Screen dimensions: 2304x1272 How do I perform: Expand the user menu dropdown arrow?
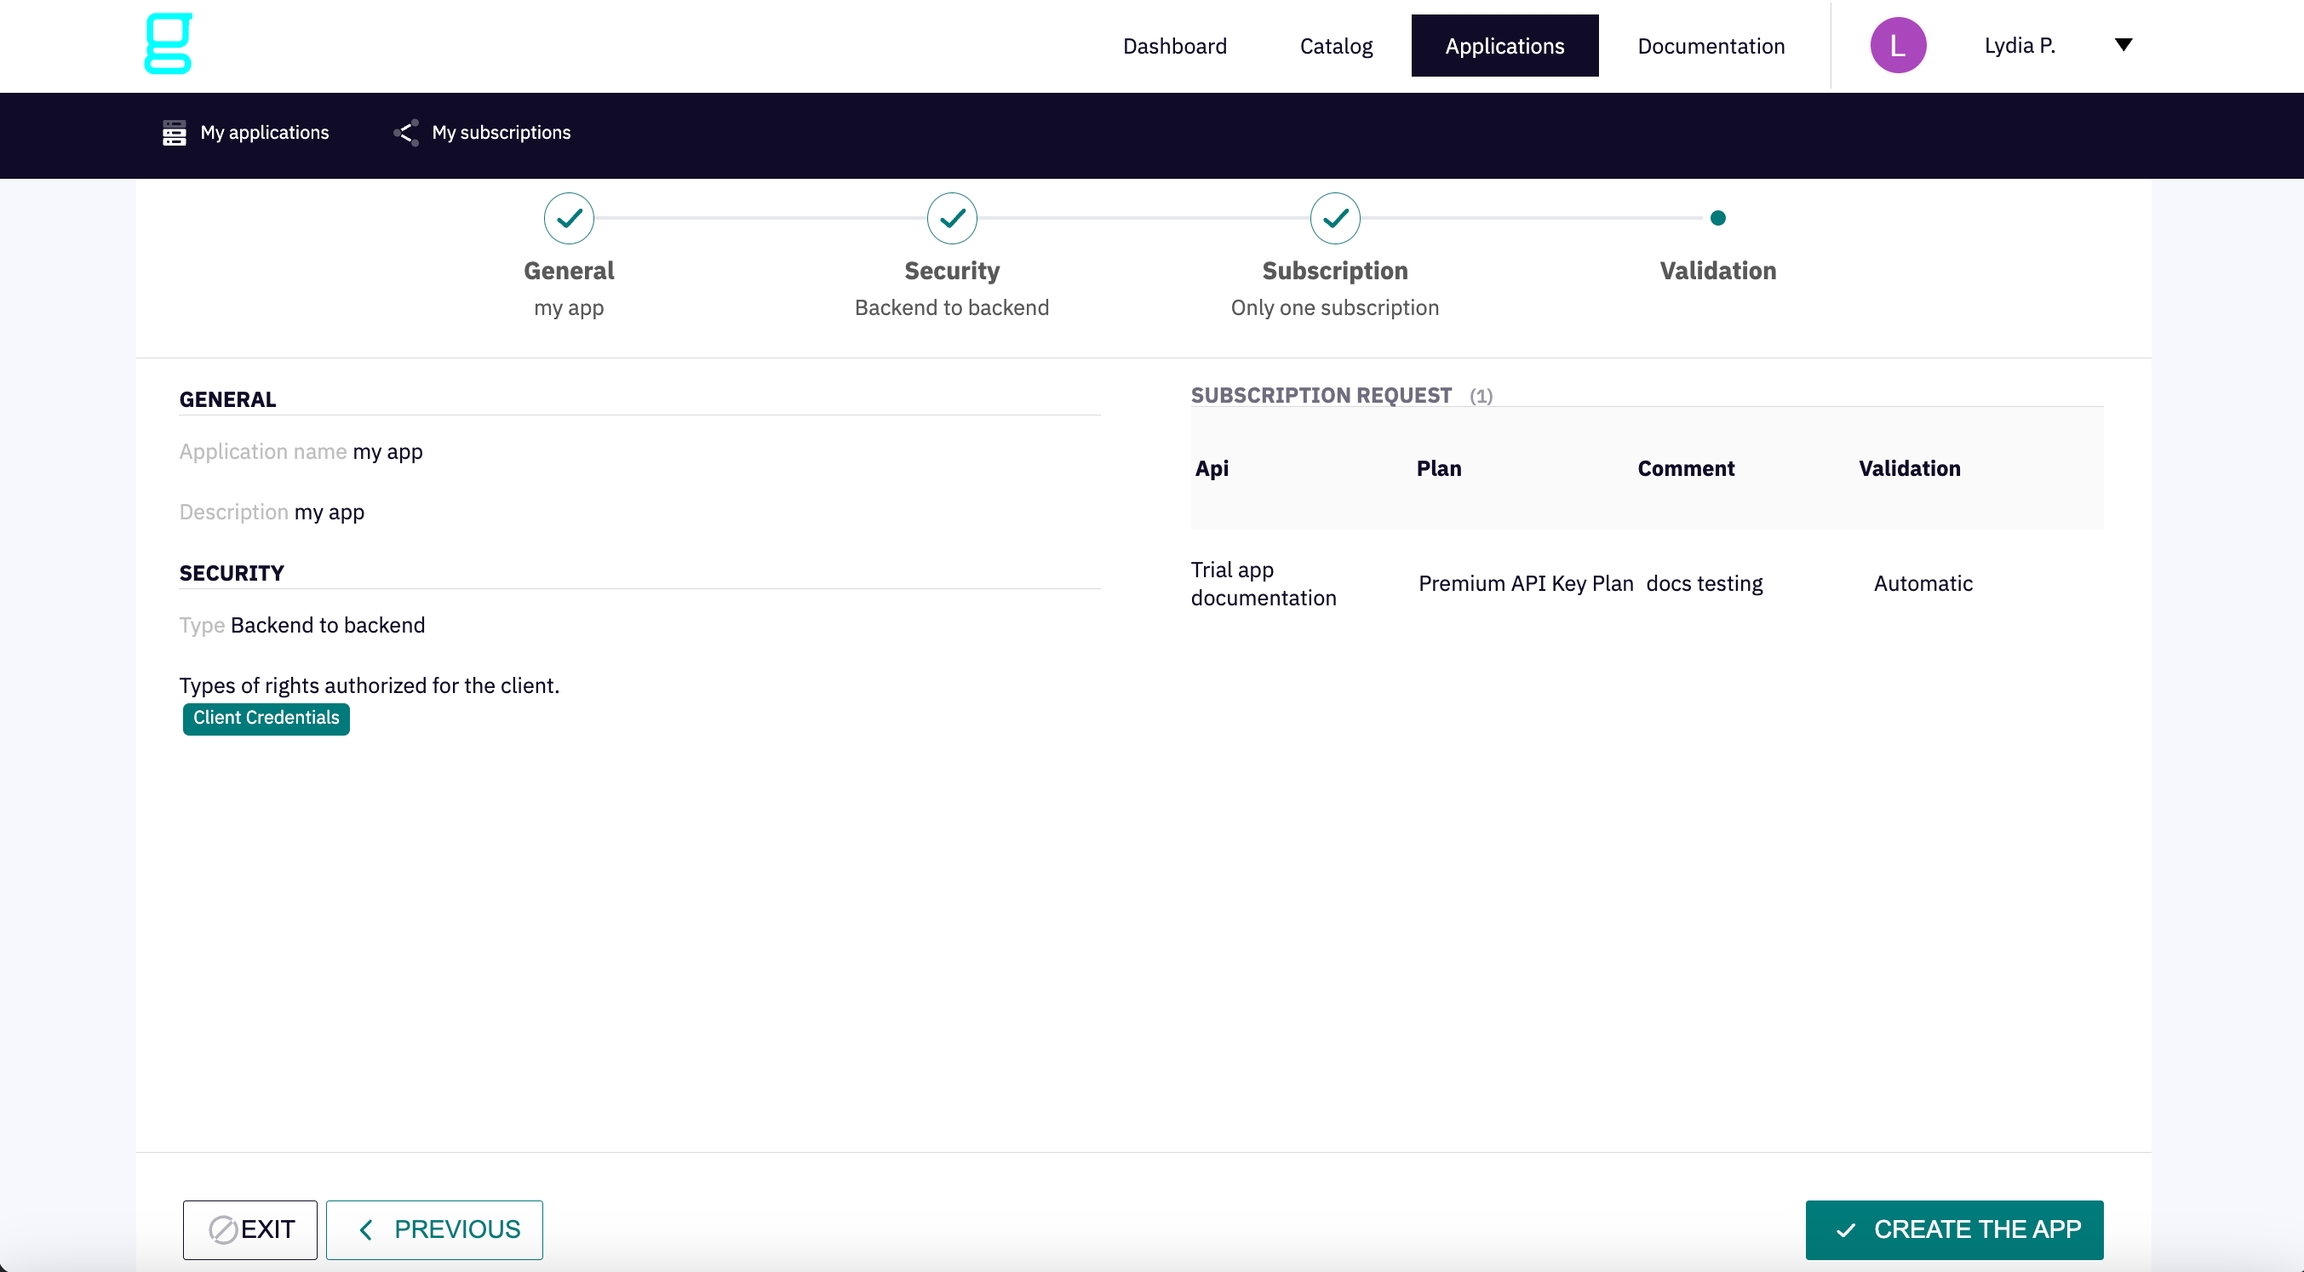pos(2124,45)
